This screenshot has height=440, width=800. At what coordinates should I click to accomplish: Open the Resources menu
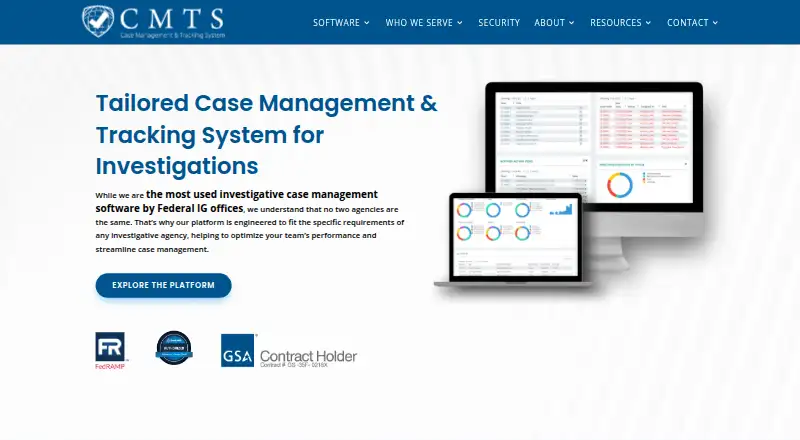click(616, 22)
